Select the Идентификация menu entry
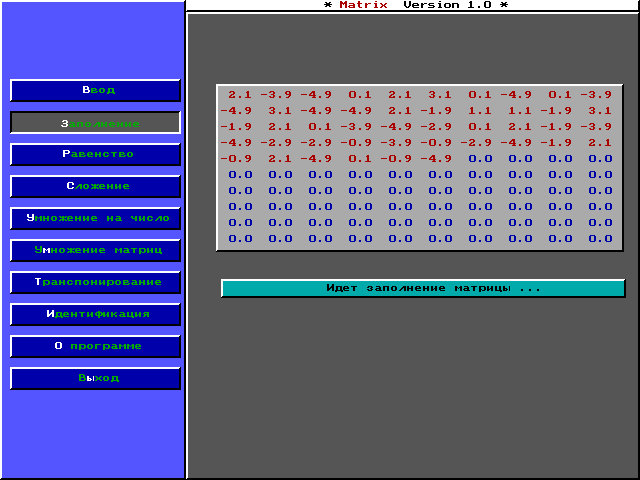 coord(95,314)
